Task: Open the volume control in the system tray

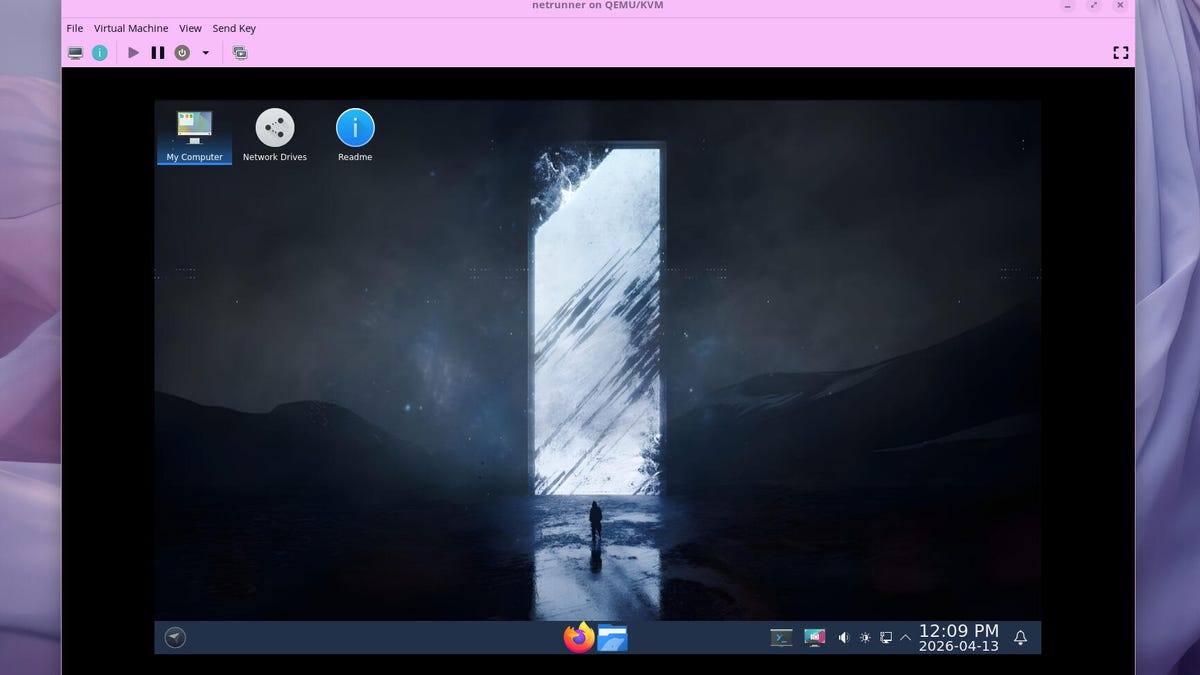Action: pyautogui.click(x=843, y=637)
